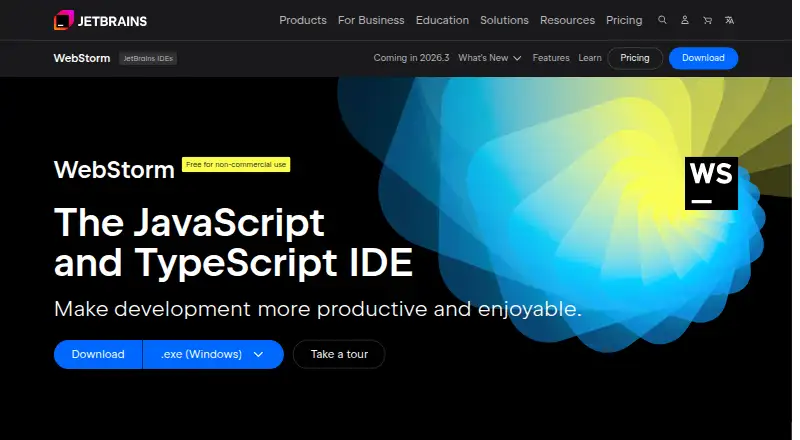Open the Features page
800x440 pixels.
coord(551,58)
